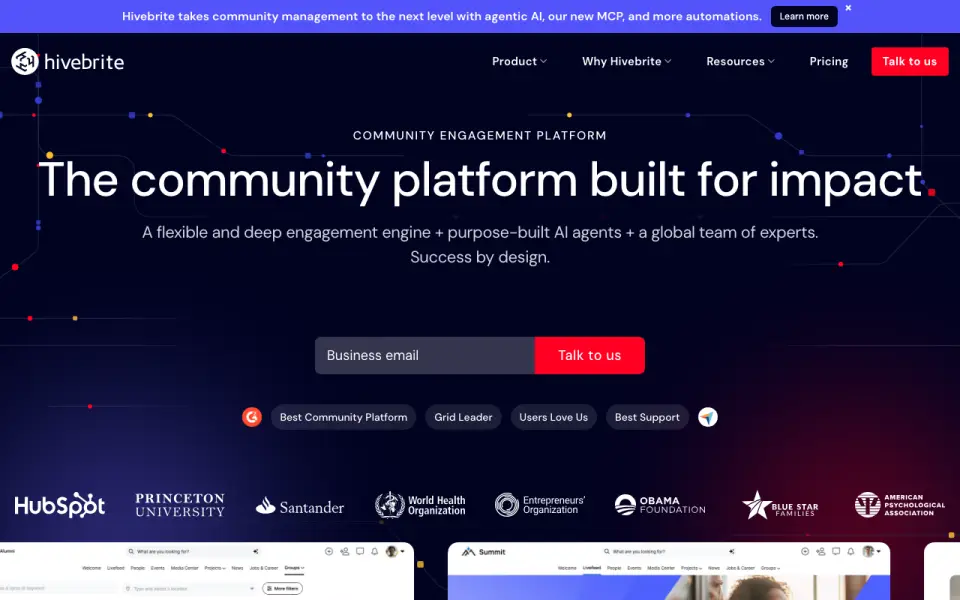Click the Best Support badge
The height and width of the screenshot is (600, 960).
pyautogui.click(x=647, y=417)
